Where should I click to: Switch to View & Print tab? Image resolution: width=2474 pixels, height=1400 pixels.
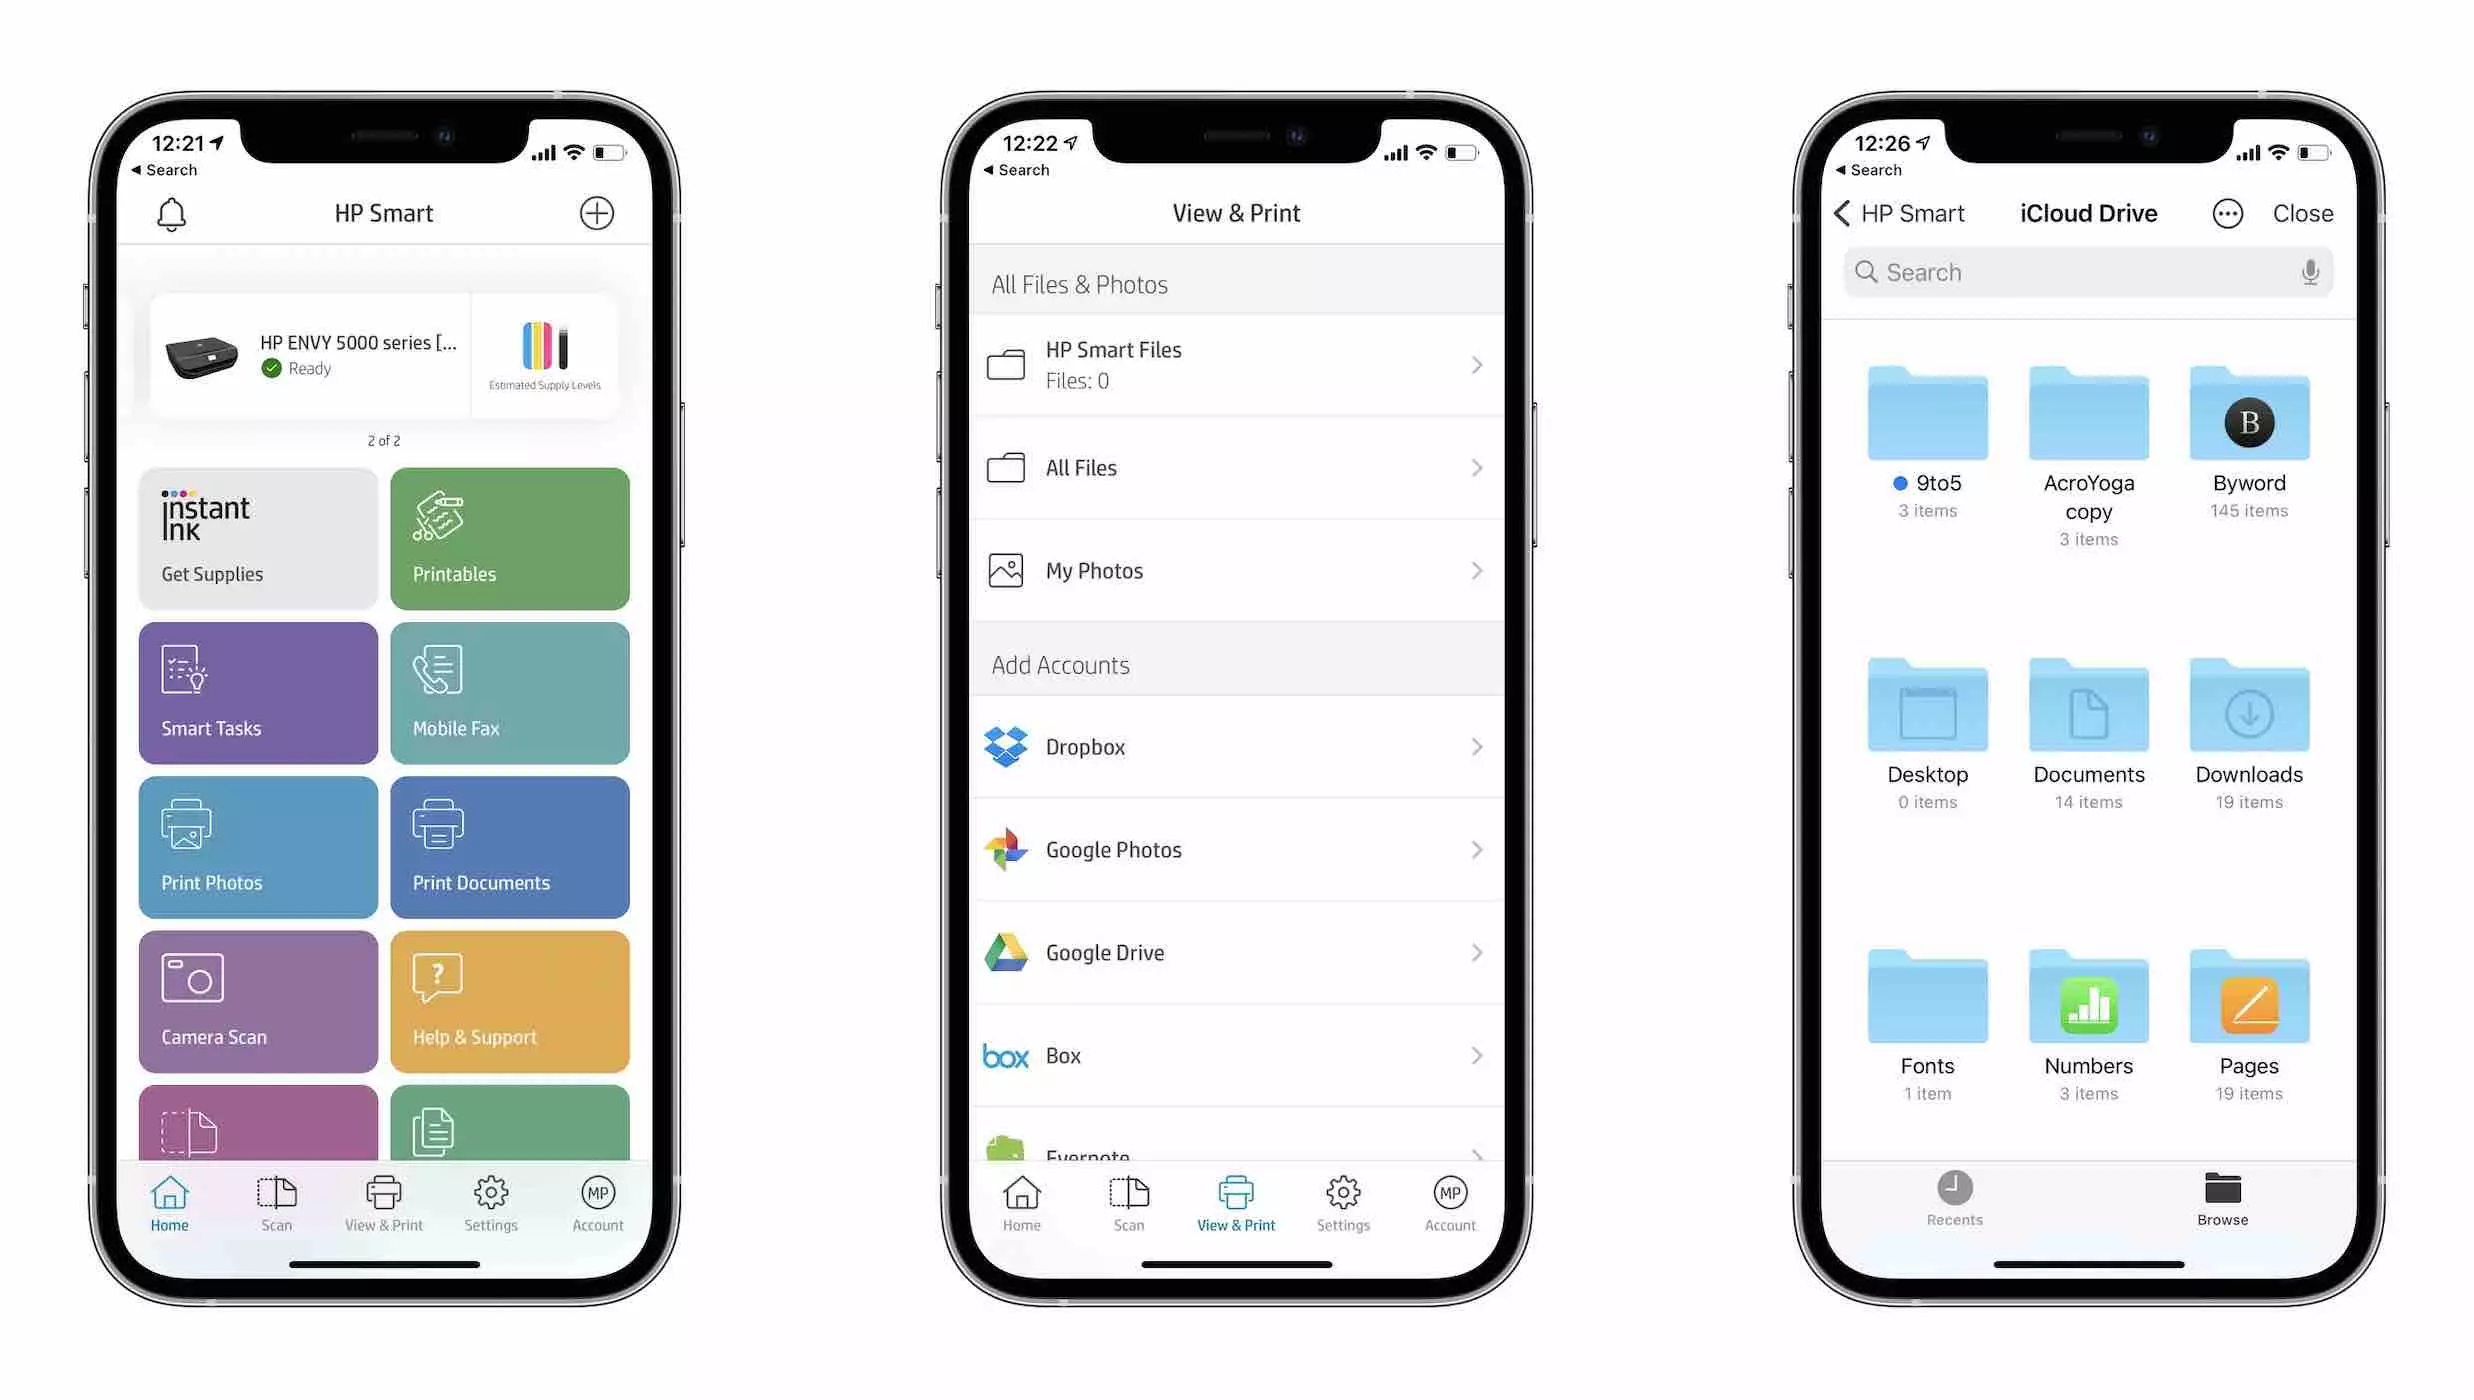coord(382,1203)
